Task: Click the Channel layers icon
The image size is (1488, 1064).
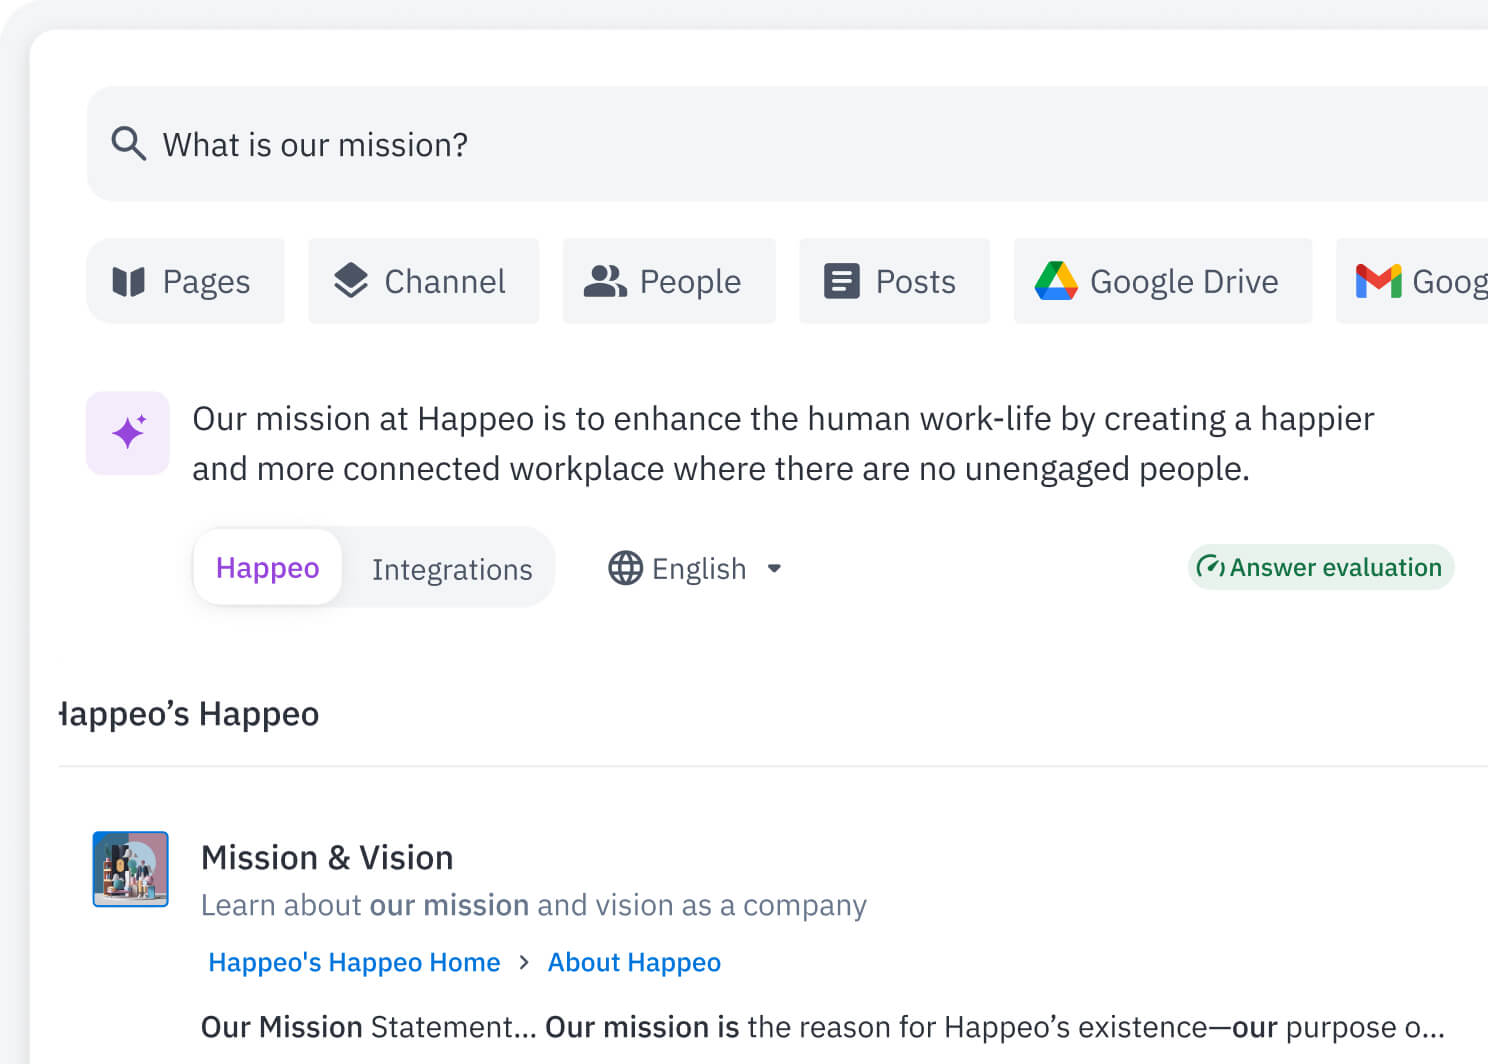Action: click(351, 281)
